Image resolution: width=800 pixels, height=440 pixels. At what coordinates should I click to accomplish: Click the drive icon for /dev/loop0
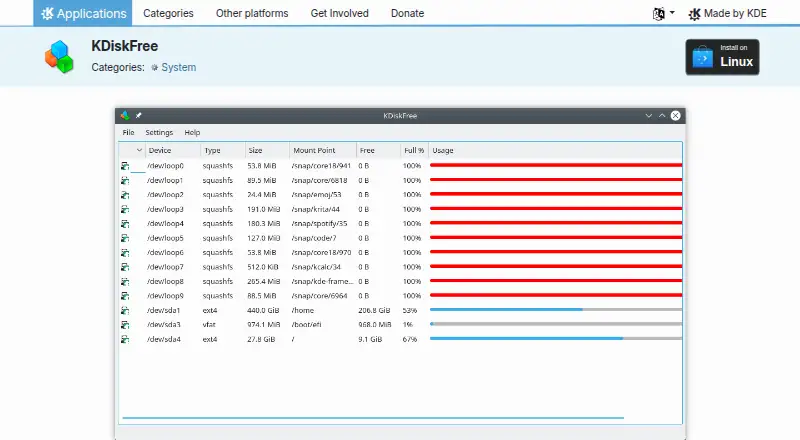pos(125,166)
